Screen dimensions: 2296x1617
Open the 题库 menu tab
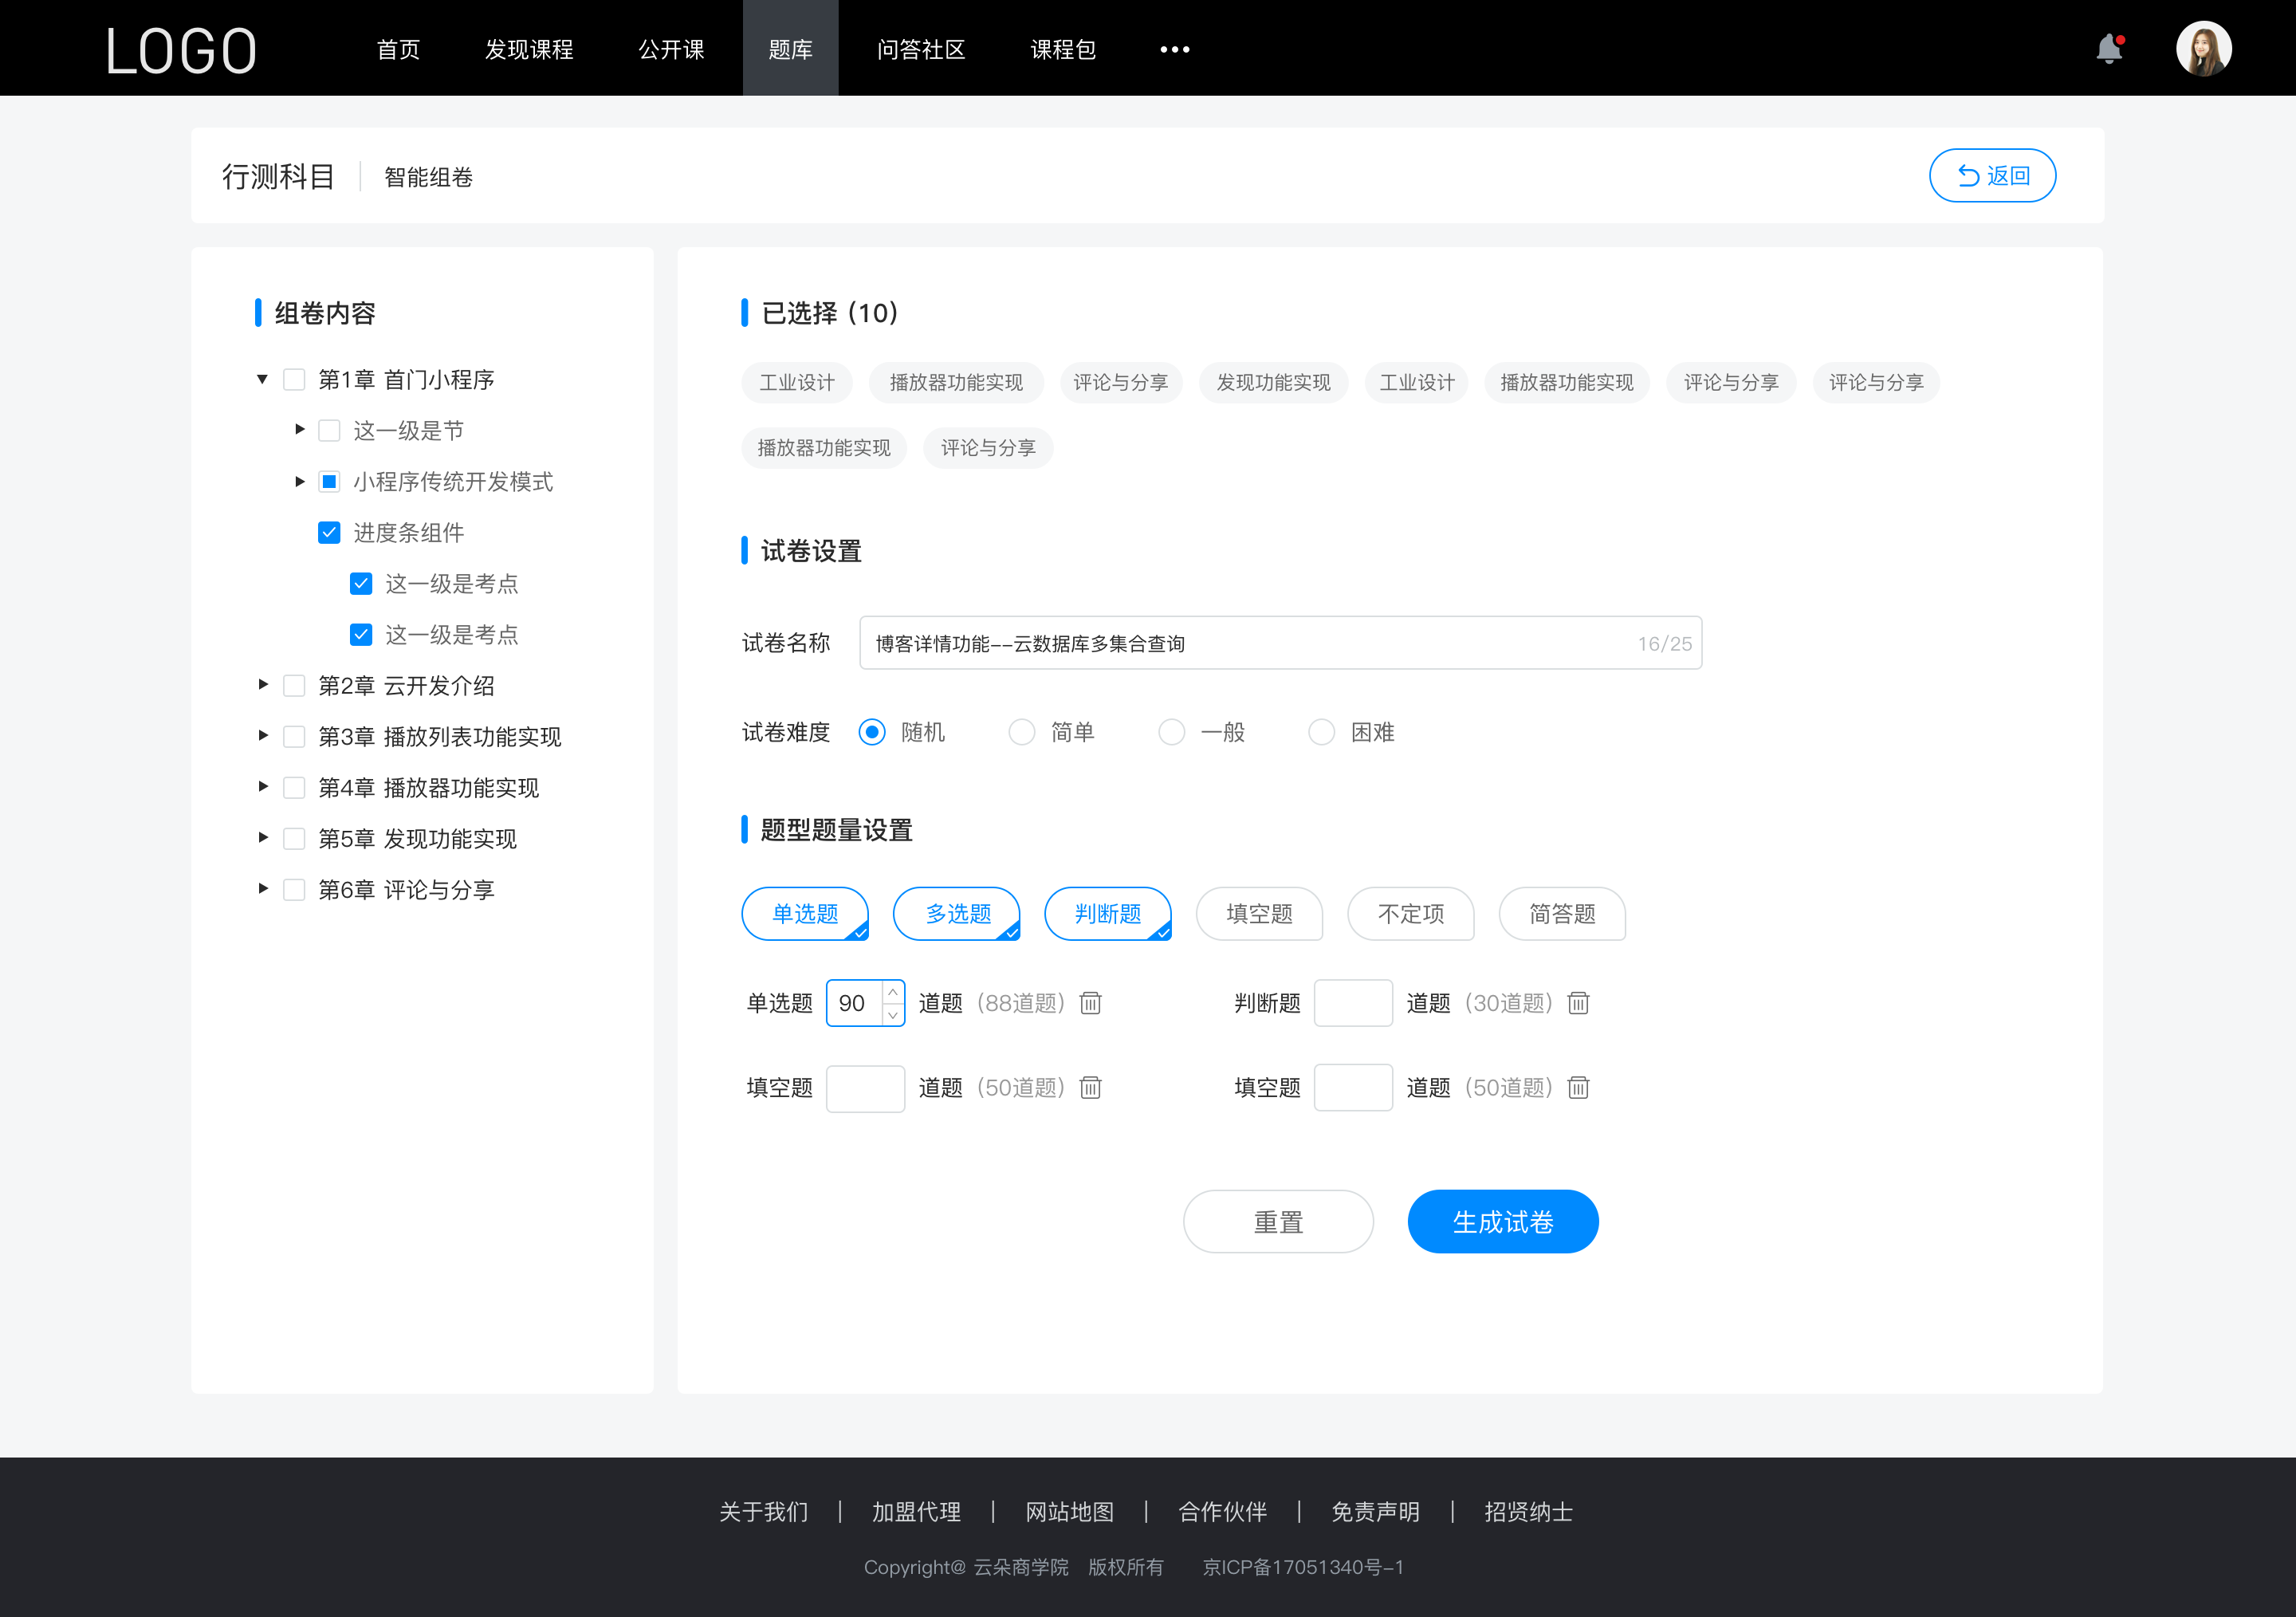click(788, 47)
